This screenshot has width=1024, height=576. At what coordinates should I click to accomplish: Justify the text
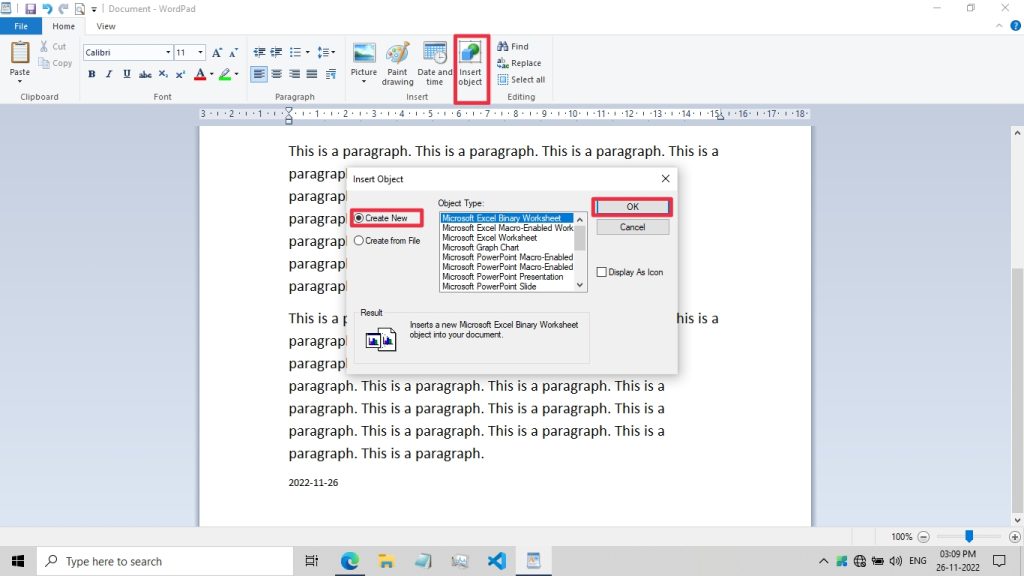pyautogui.click(x=312, y=74)
